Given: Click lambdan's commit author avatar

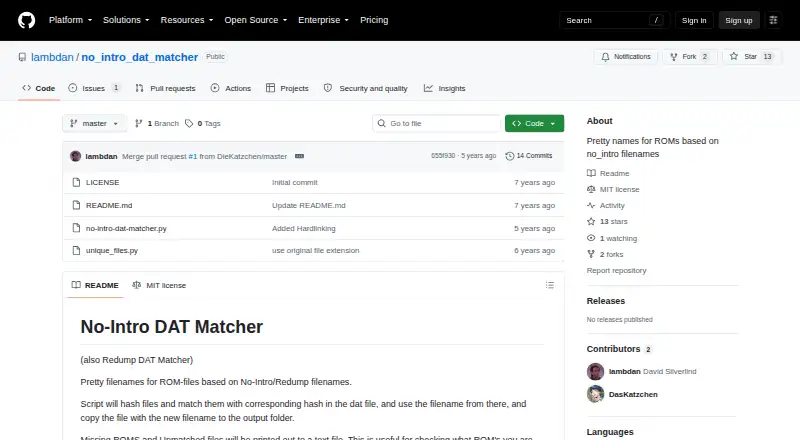Looking at the screenshot, I should coord(76,156).
